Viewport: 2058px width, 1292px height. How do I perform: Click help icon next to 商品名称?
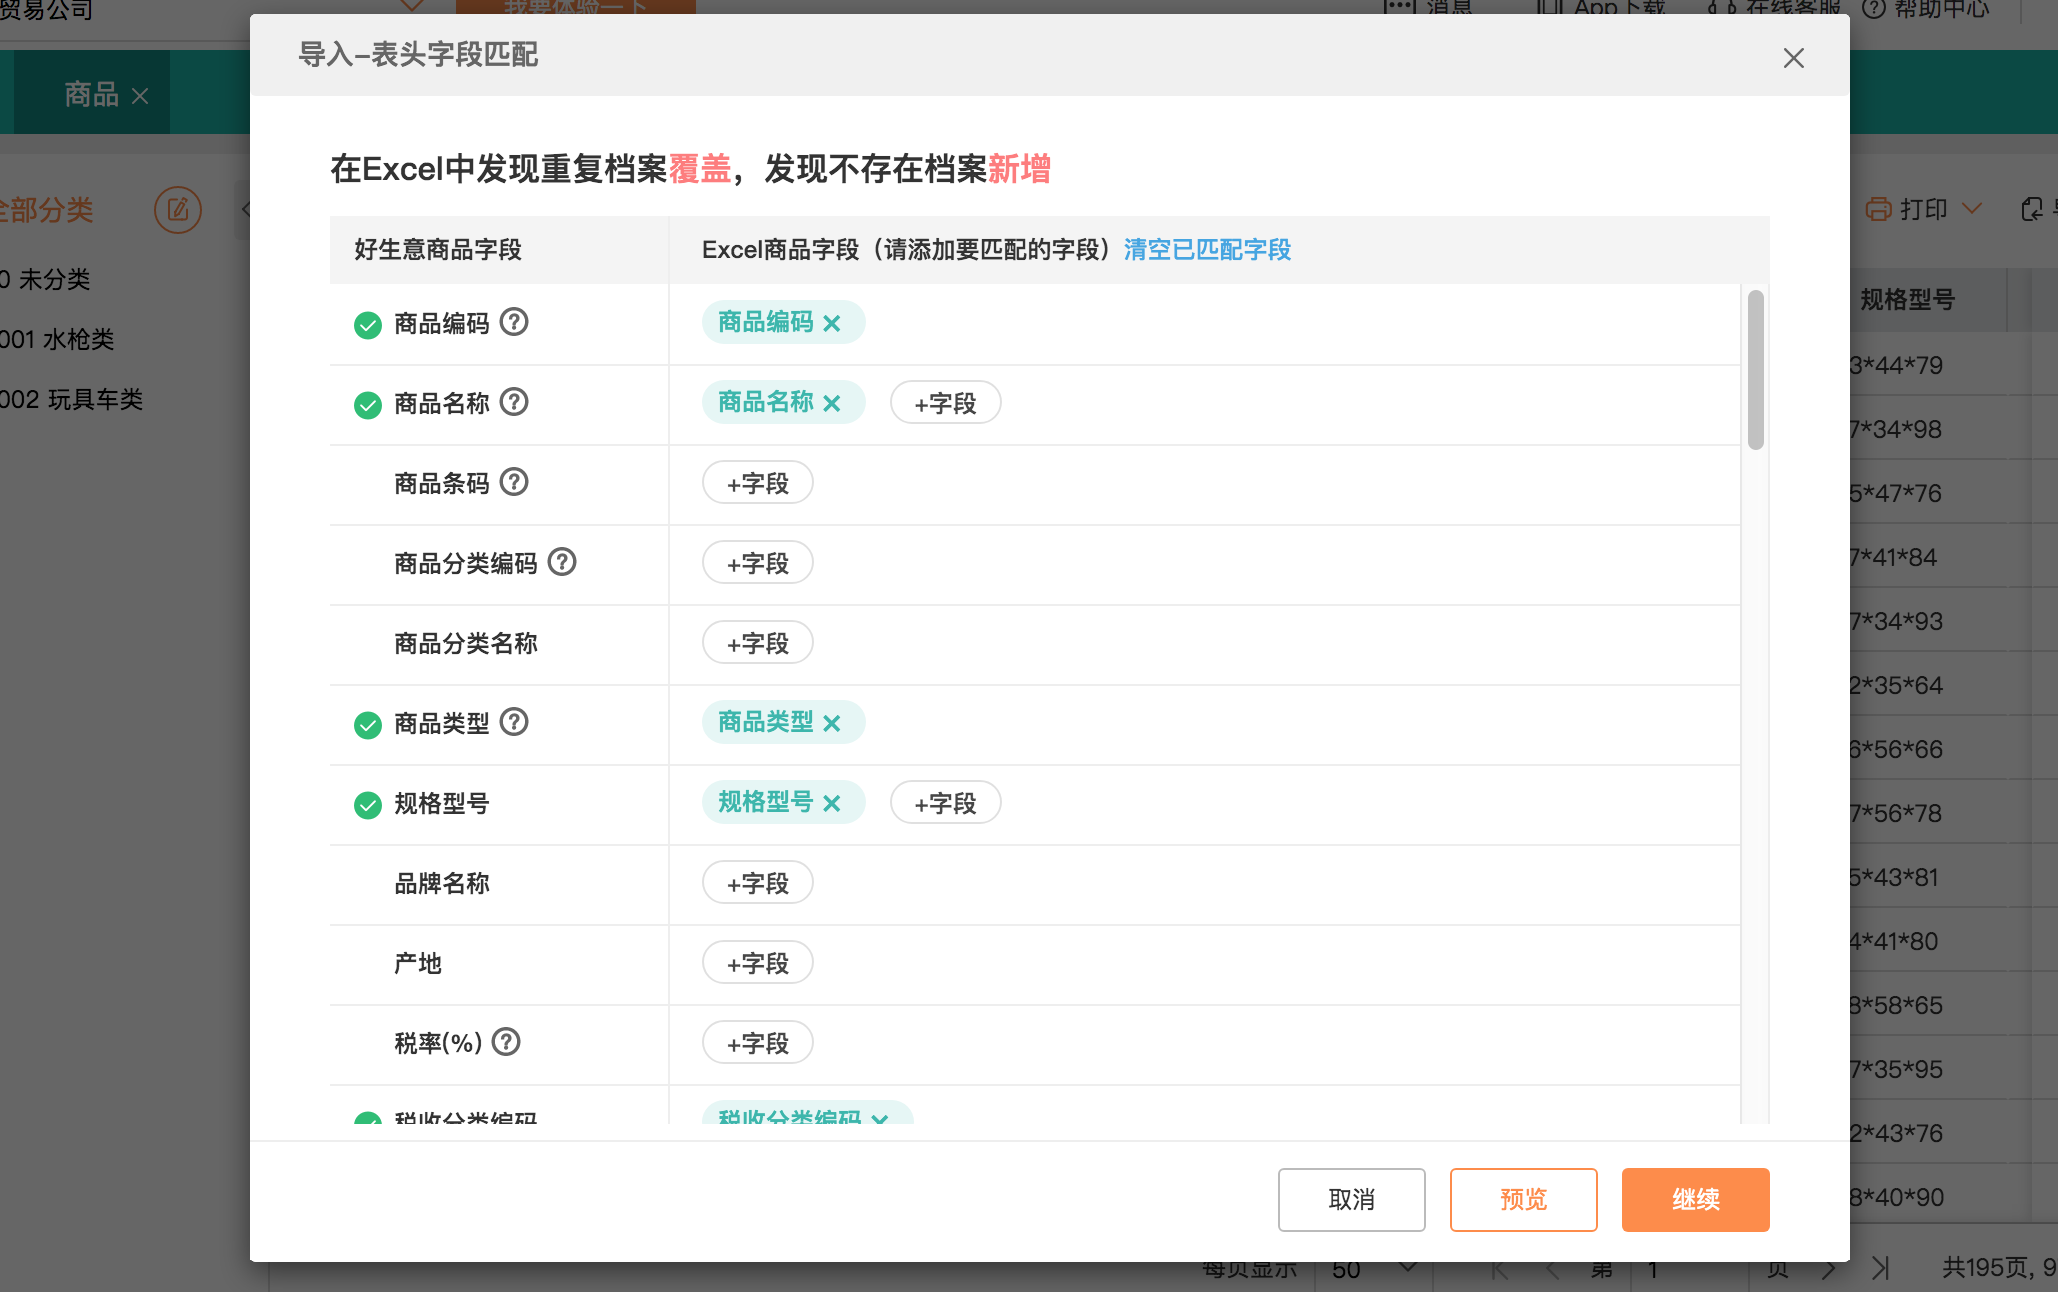(515, 402)
